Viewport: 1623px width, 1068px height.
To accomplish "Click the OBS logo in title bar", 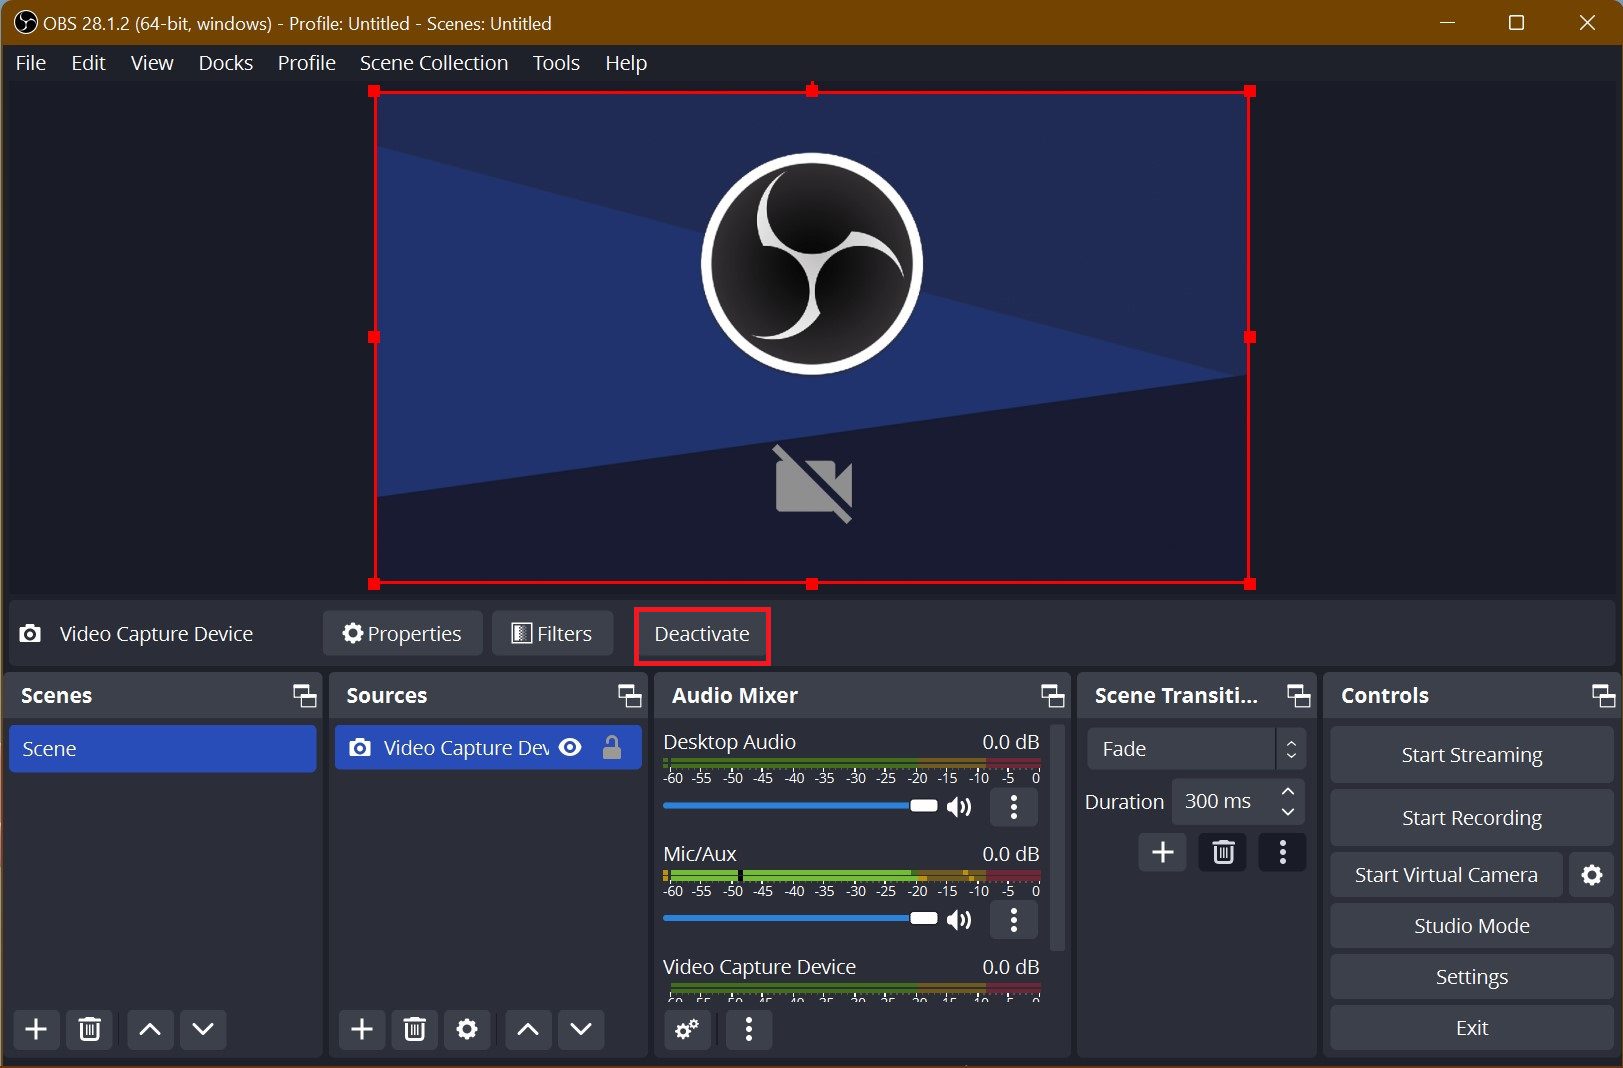I will point(25,22).
